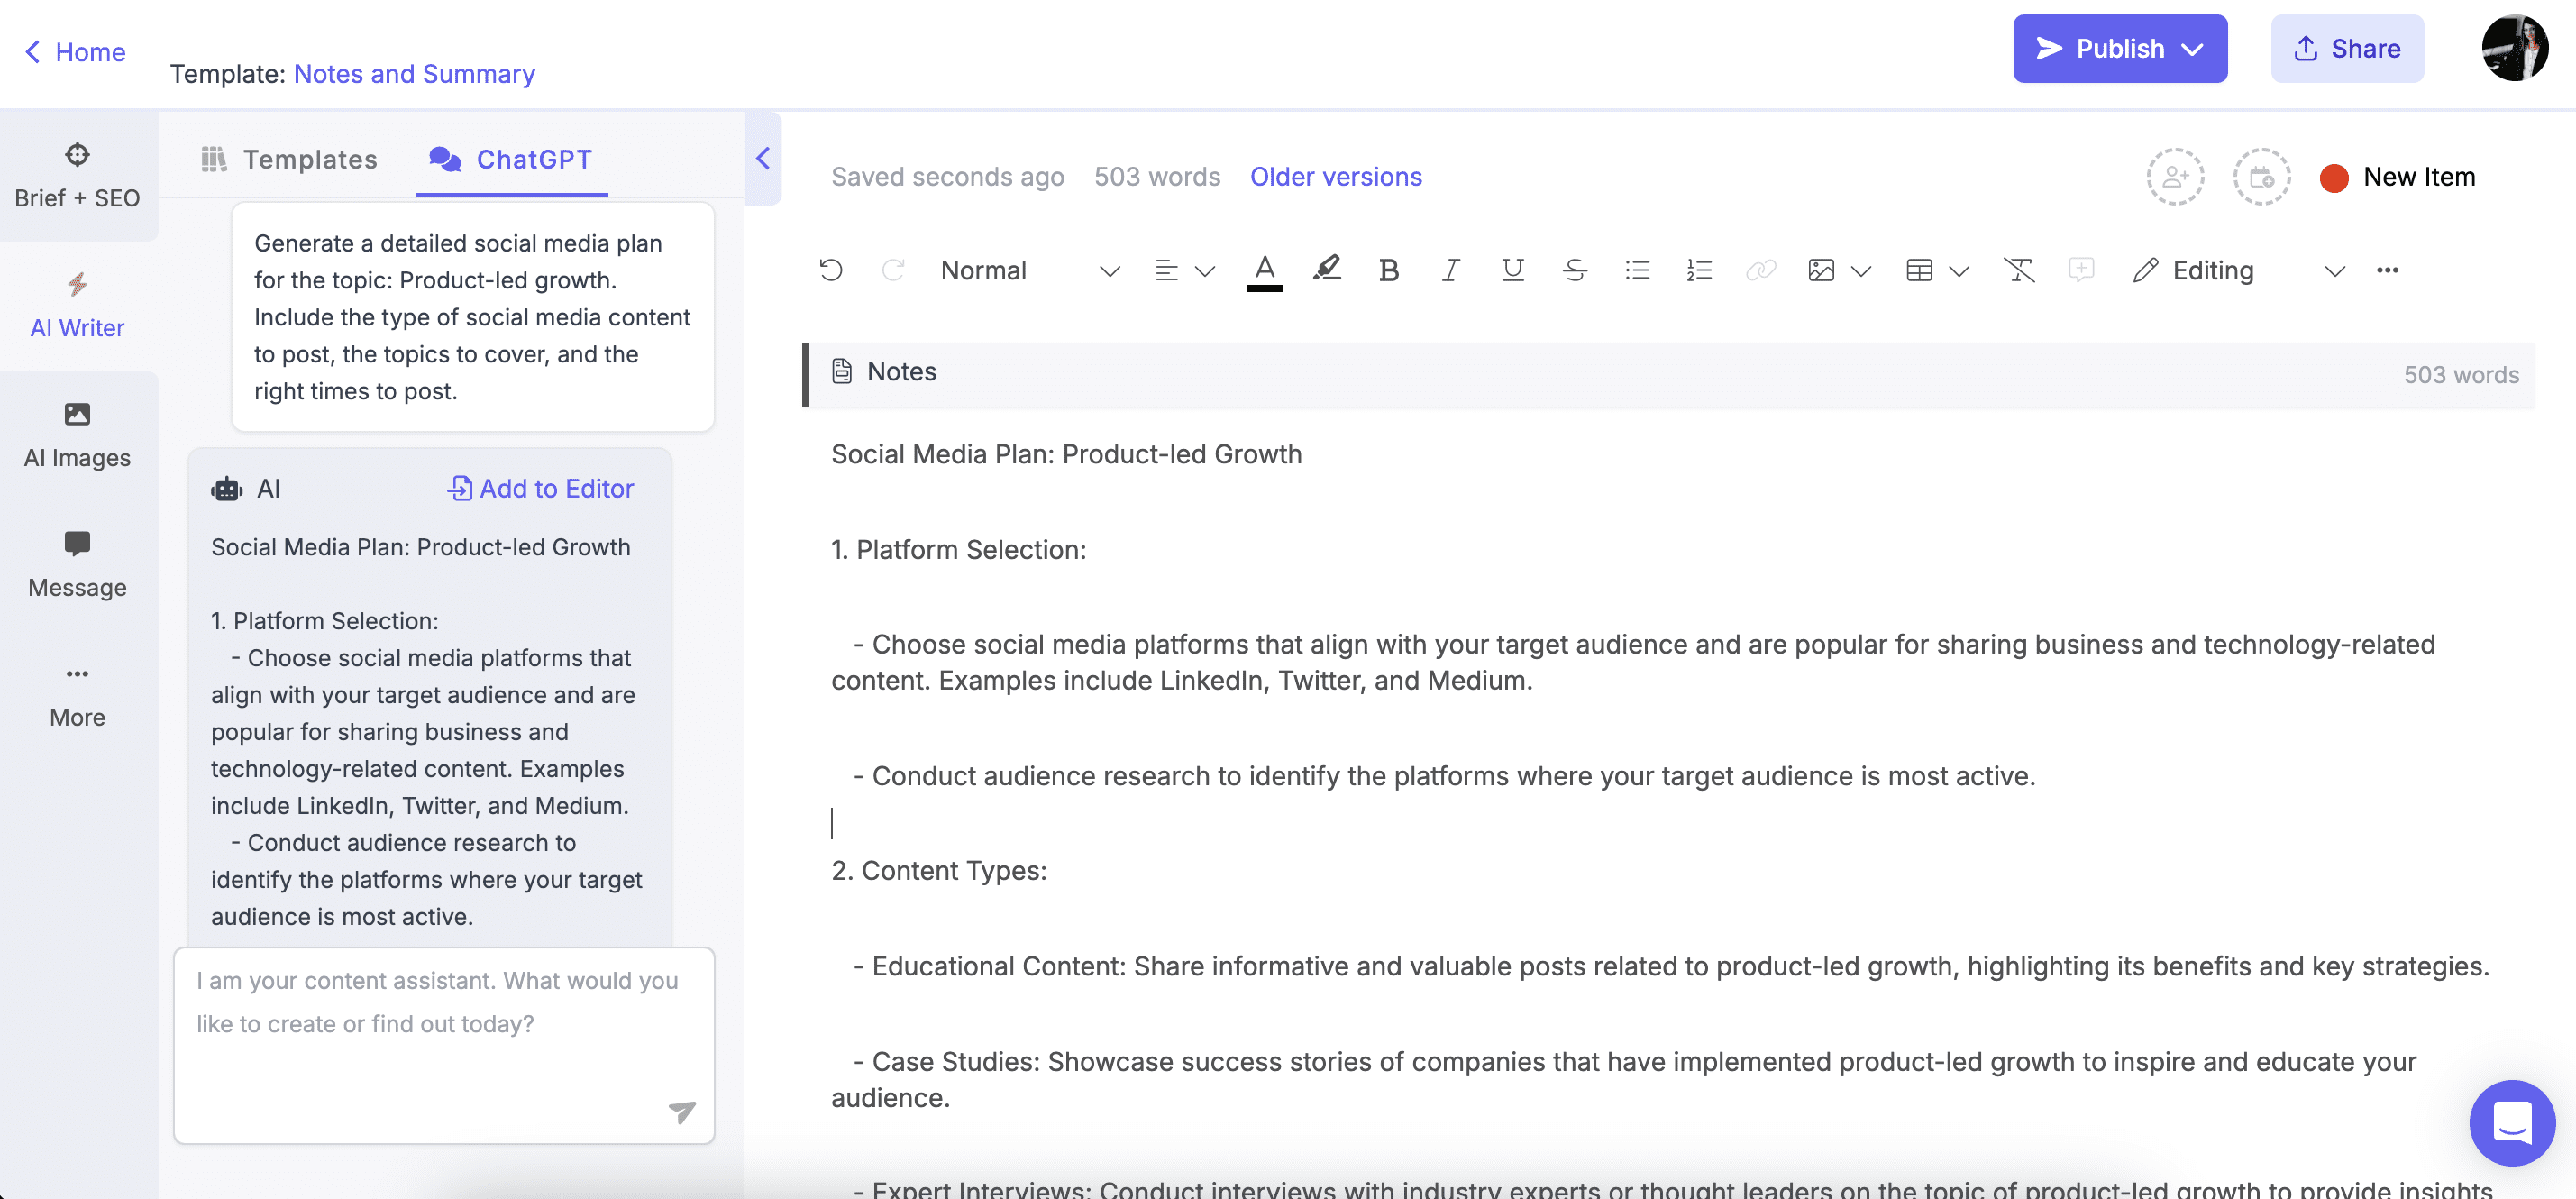
Task: Toggle the Editing mode dropdown
Action: click(x=2326, y=268)
